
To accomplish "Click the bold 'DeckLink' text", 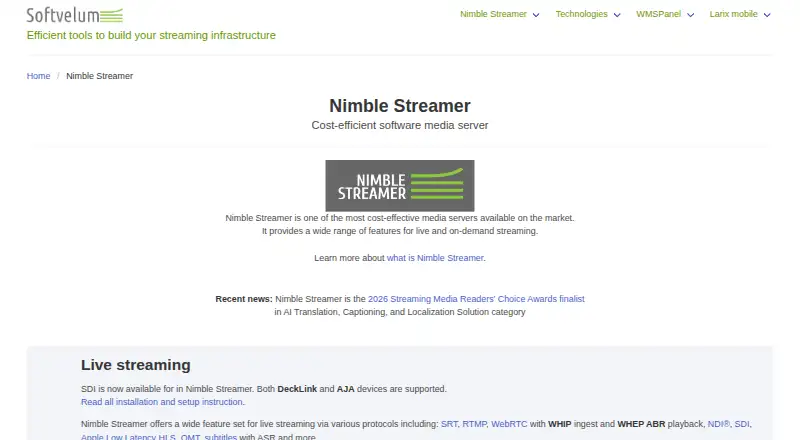I will pos(297,389).
